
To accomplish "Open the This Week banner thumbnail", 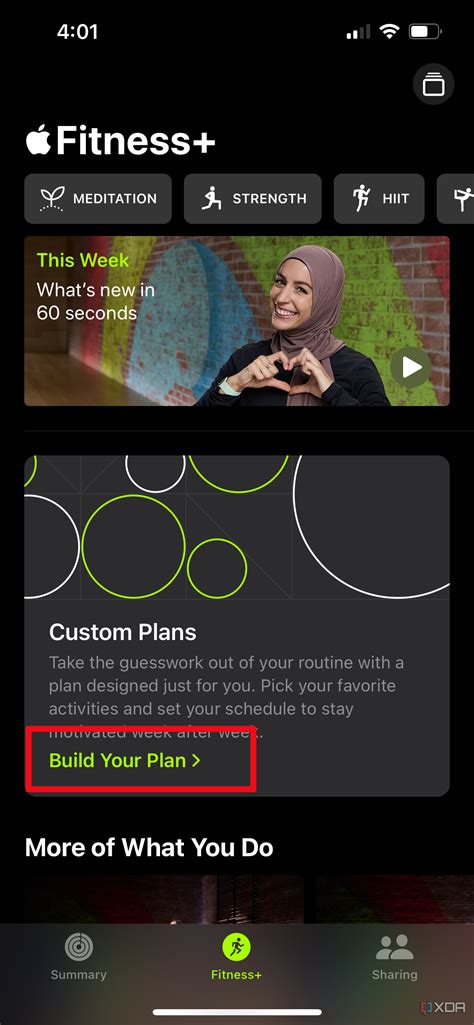I will click(237, 321).
